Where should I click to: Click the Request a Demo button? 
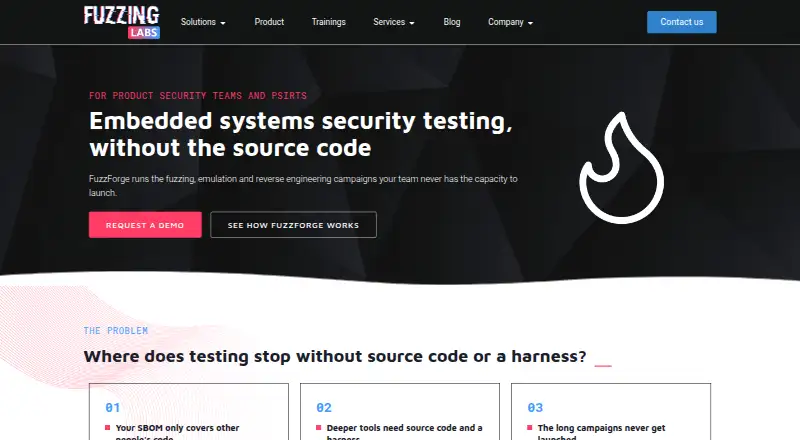[145, 225]
